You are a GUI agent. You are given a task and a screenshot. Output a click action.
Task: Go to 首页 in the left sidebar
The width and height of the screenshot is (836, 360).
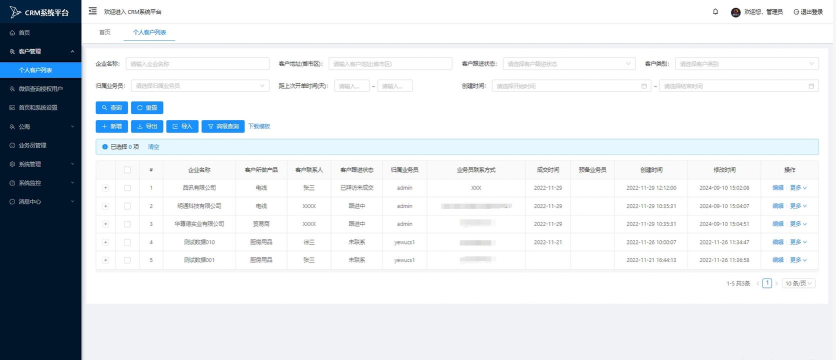pos(41,33)
